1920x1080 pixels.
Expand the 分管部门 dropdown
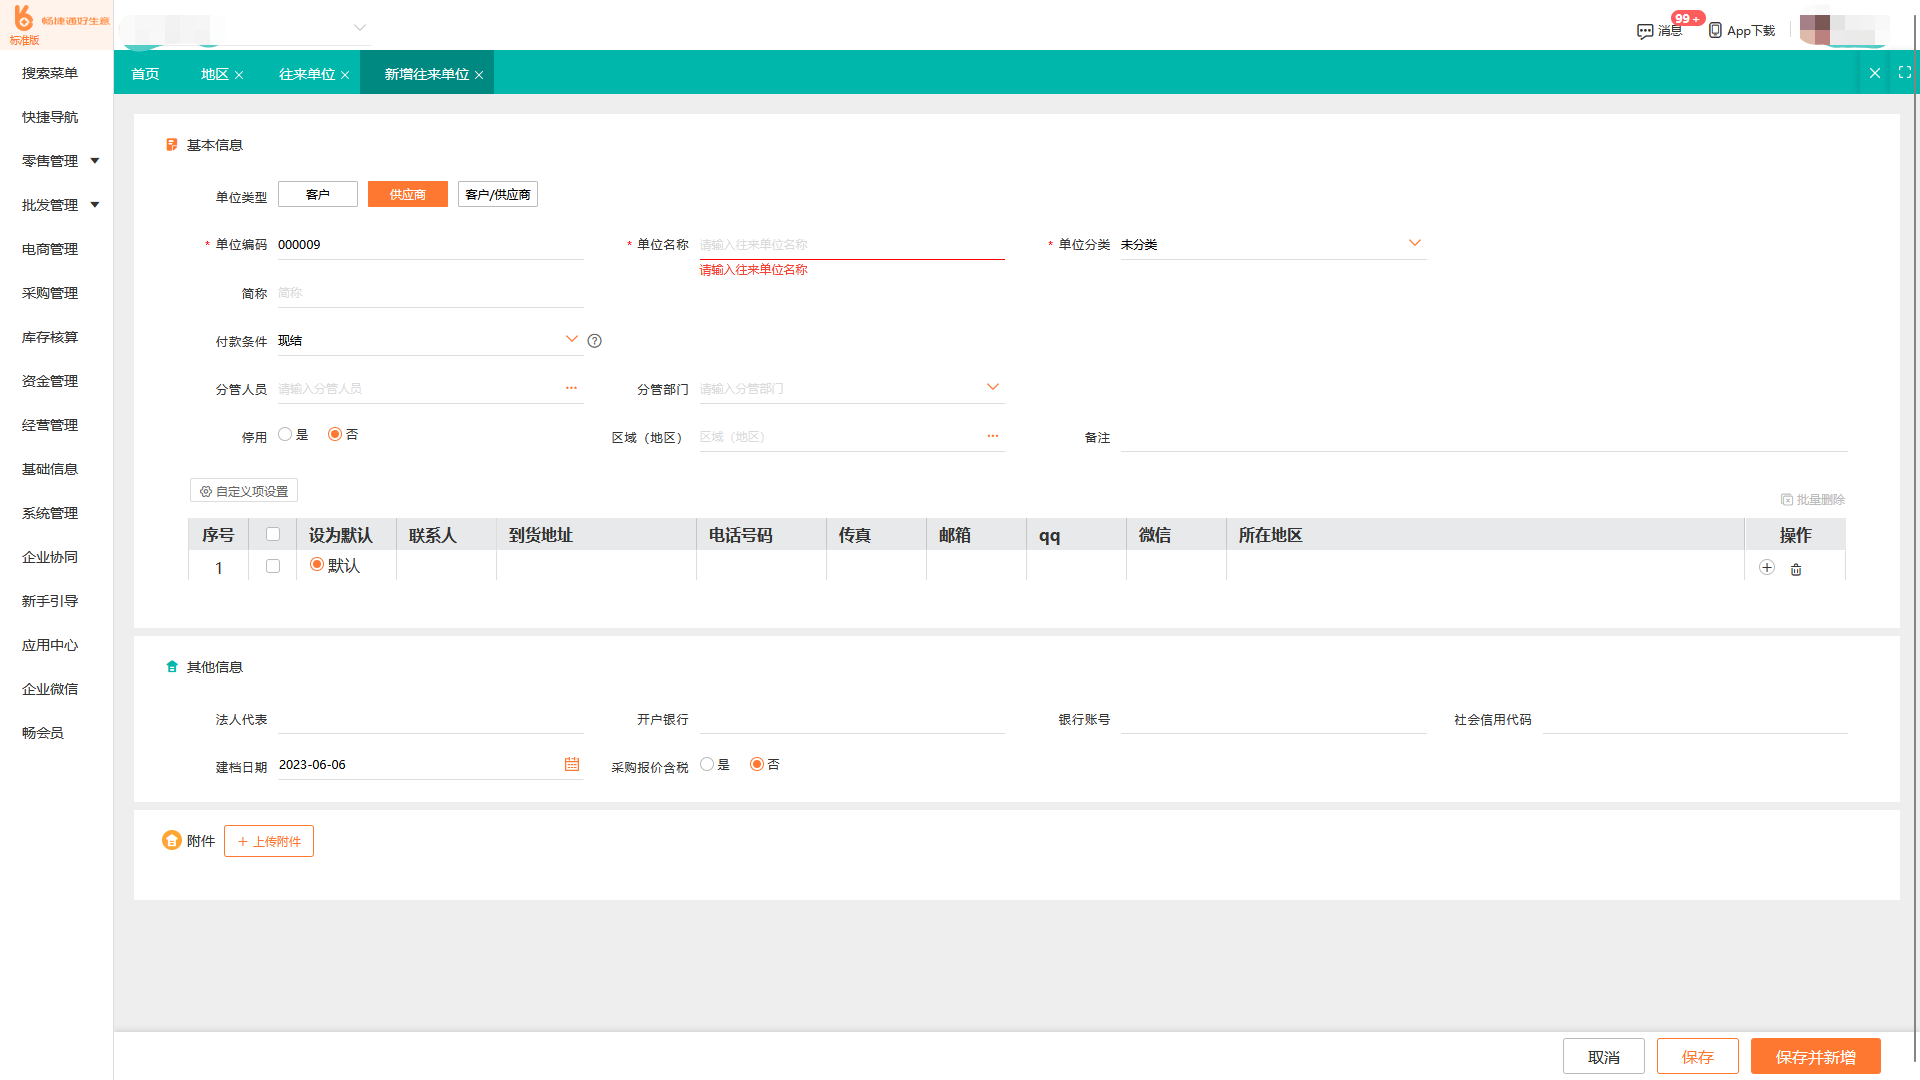pos(992,388)
